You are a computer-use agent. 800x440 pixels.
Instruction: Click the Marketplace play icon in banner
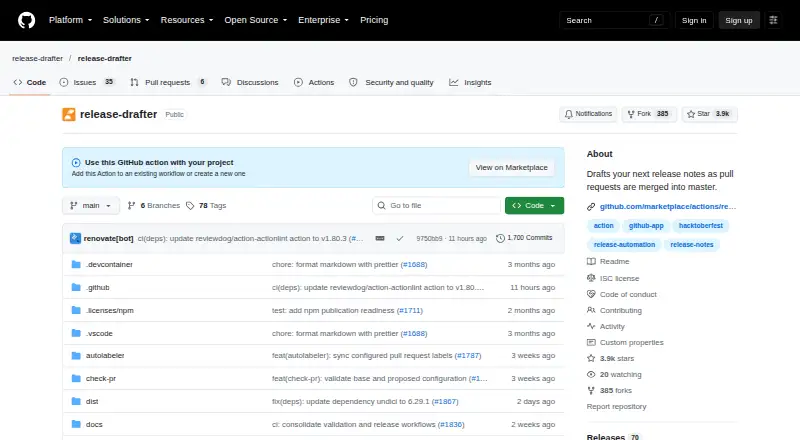(x=76, y=163)
